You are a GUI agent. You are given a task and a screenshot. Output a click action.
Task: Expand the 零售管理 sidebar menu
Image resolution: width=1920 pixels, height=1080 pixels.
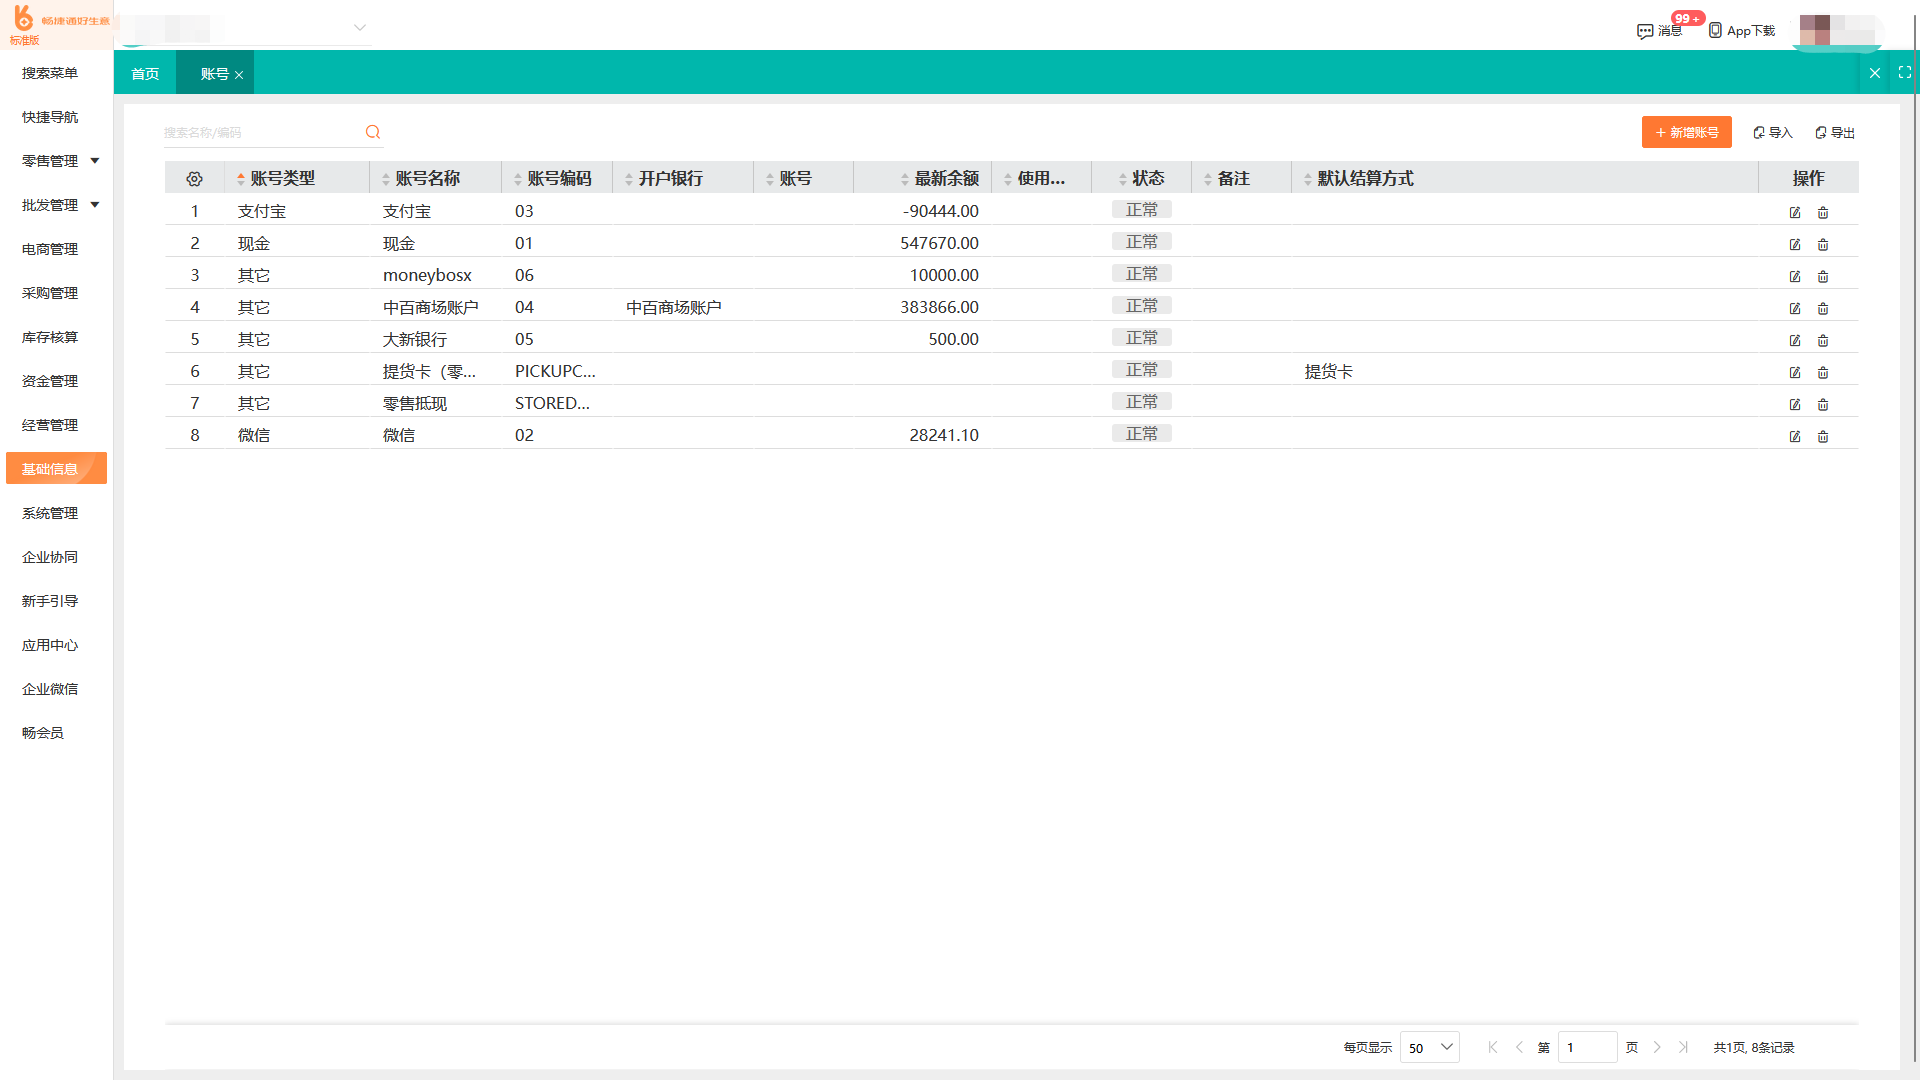point(59,161)
